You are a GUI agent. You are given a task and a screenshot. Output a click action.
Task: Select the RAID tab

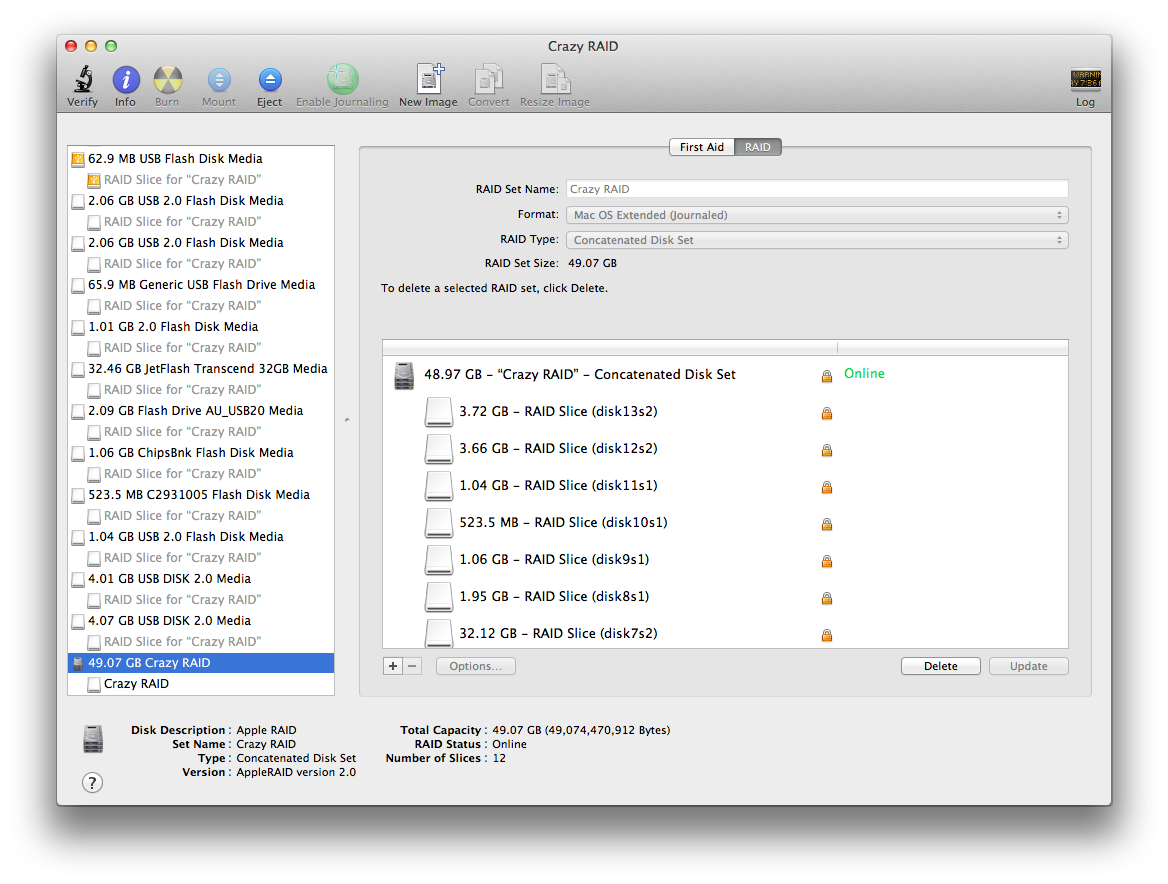tap(758, 147)
